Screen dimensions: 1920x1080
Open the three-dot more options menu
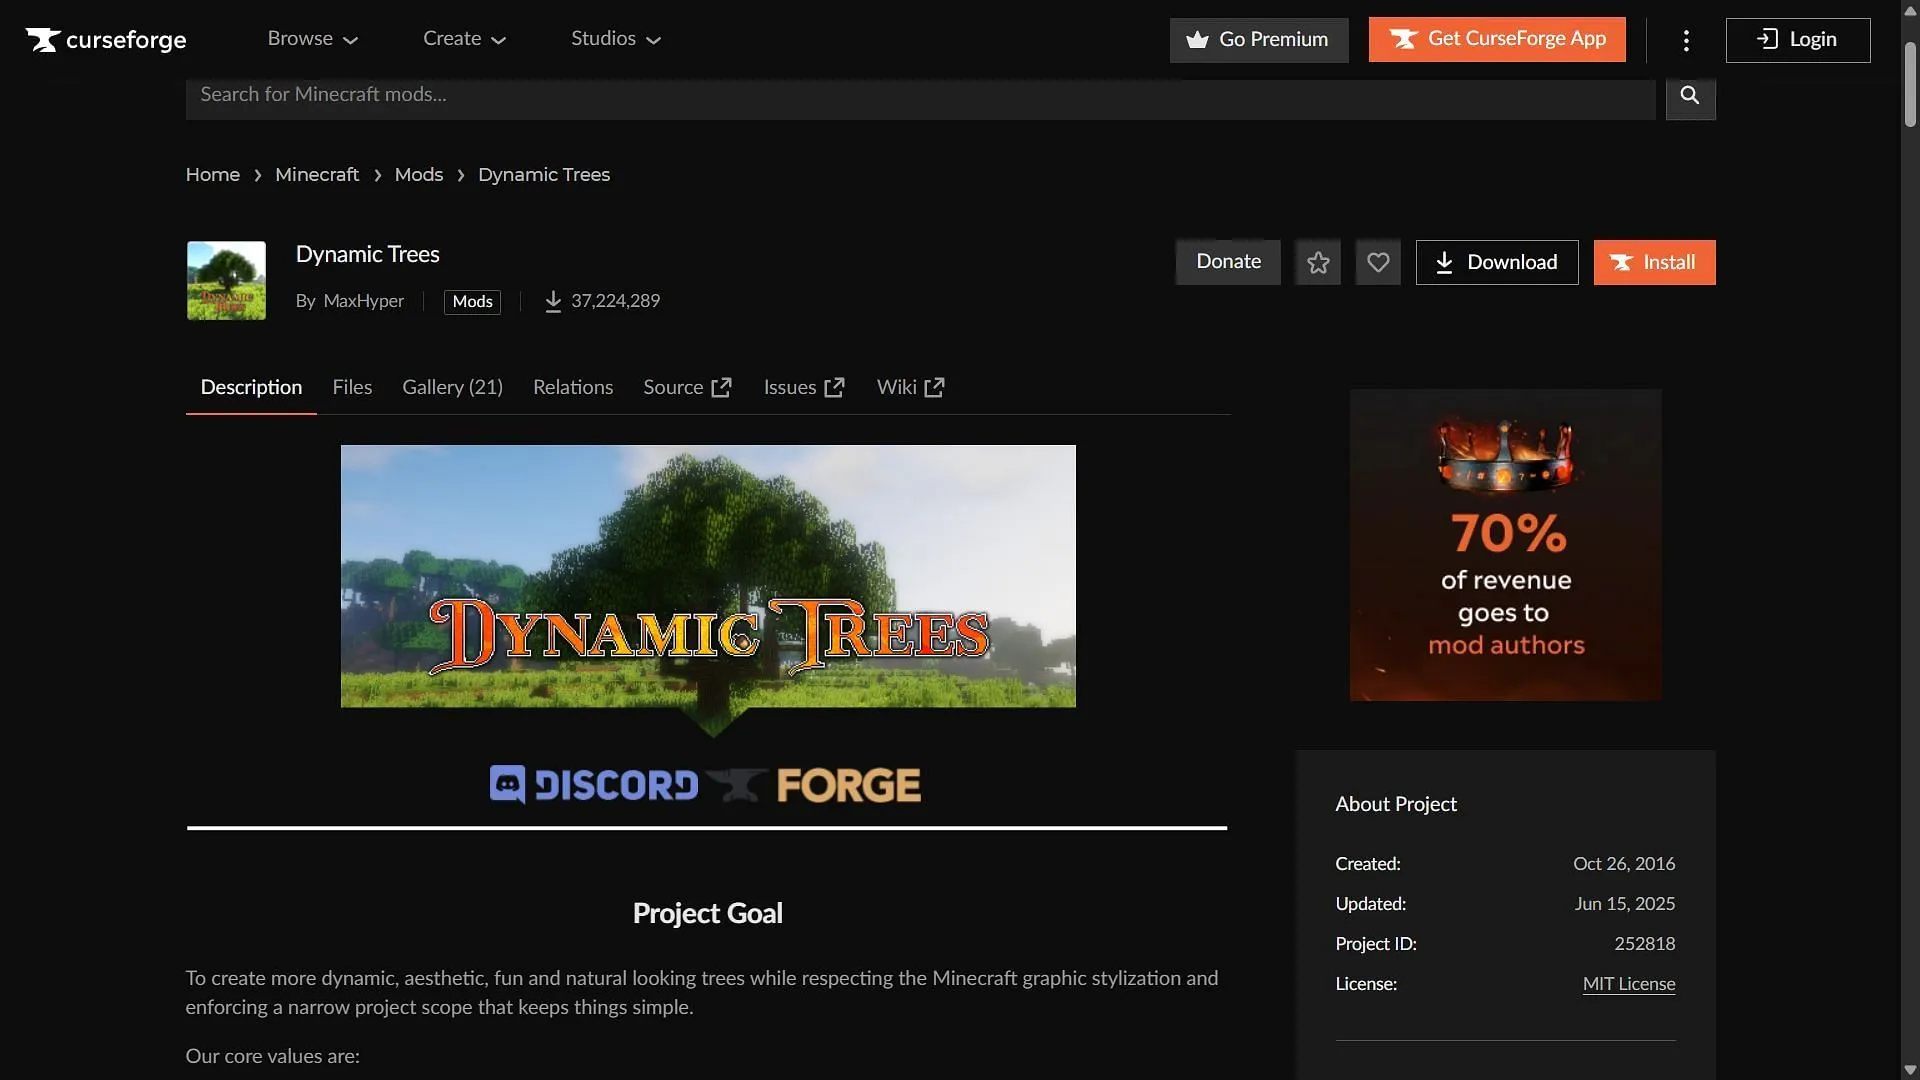pos(1686,40)
